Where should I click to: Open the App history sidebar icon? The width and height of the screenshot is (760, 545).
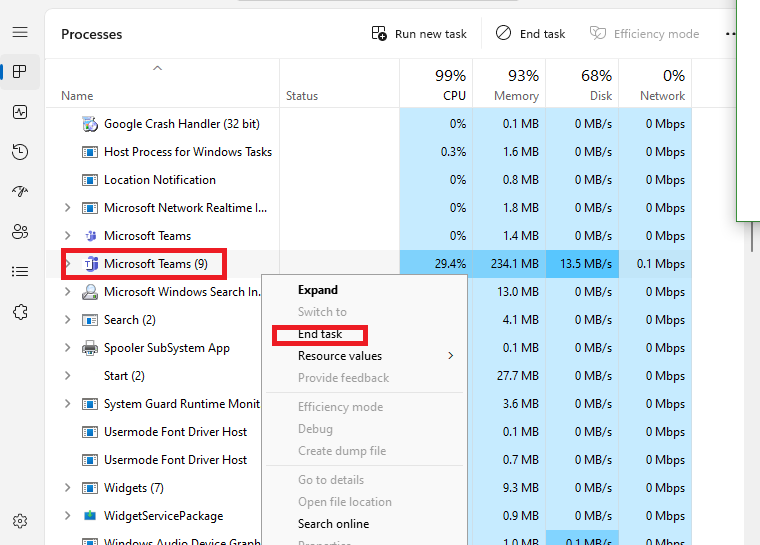click(x=20, y=152)
